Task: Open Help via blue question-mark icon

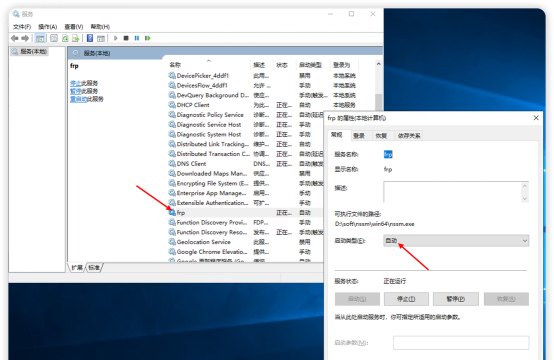Action: pyautogui.click(x=90, y=38)
